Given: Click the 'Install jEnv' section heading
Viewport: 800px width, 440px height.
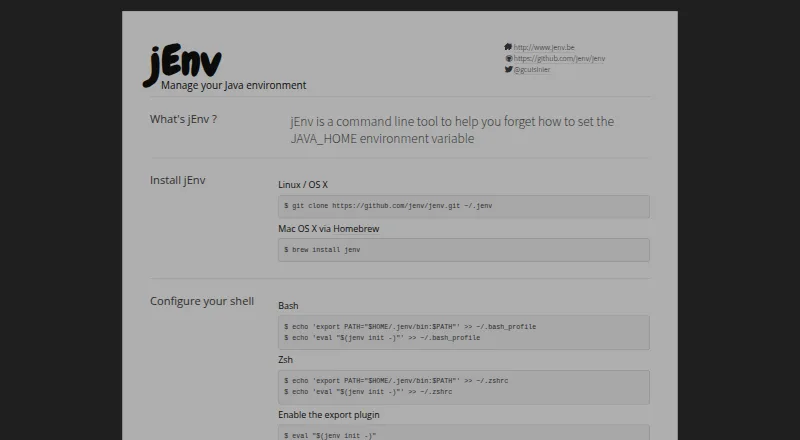Looking at the screenshot, I should coord(178,180).
